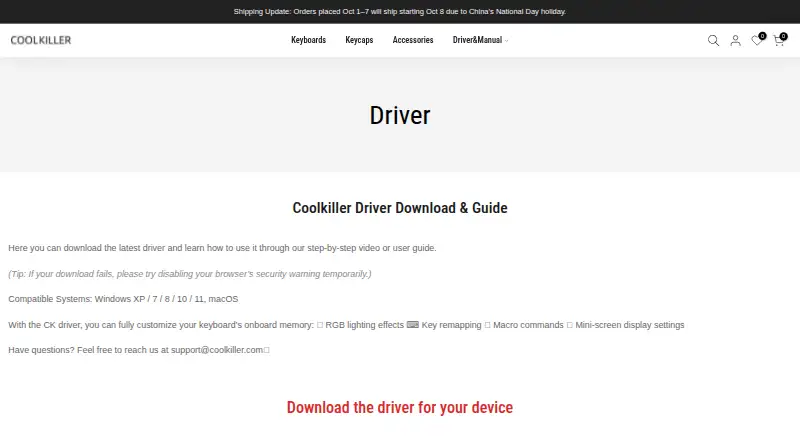The width and height of the screenshot is (800, 440).
Task: Open the Keyboards menu
Action: tap(308, 40)
